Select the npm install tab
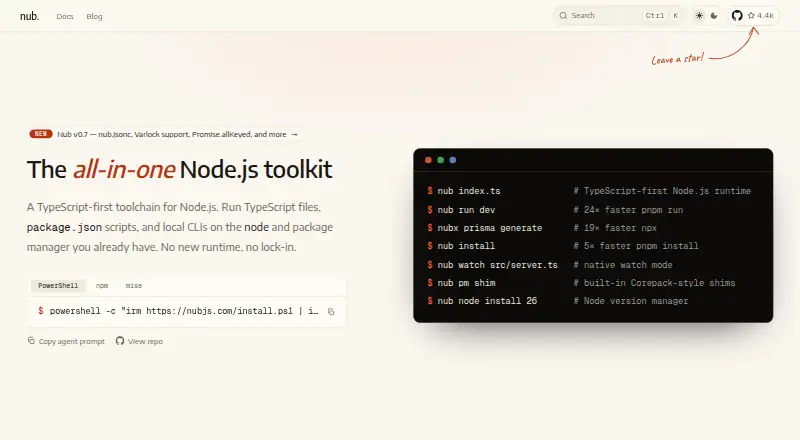Image resolution: width=800 pixels, height=440 pixels. tap(102, 285)
